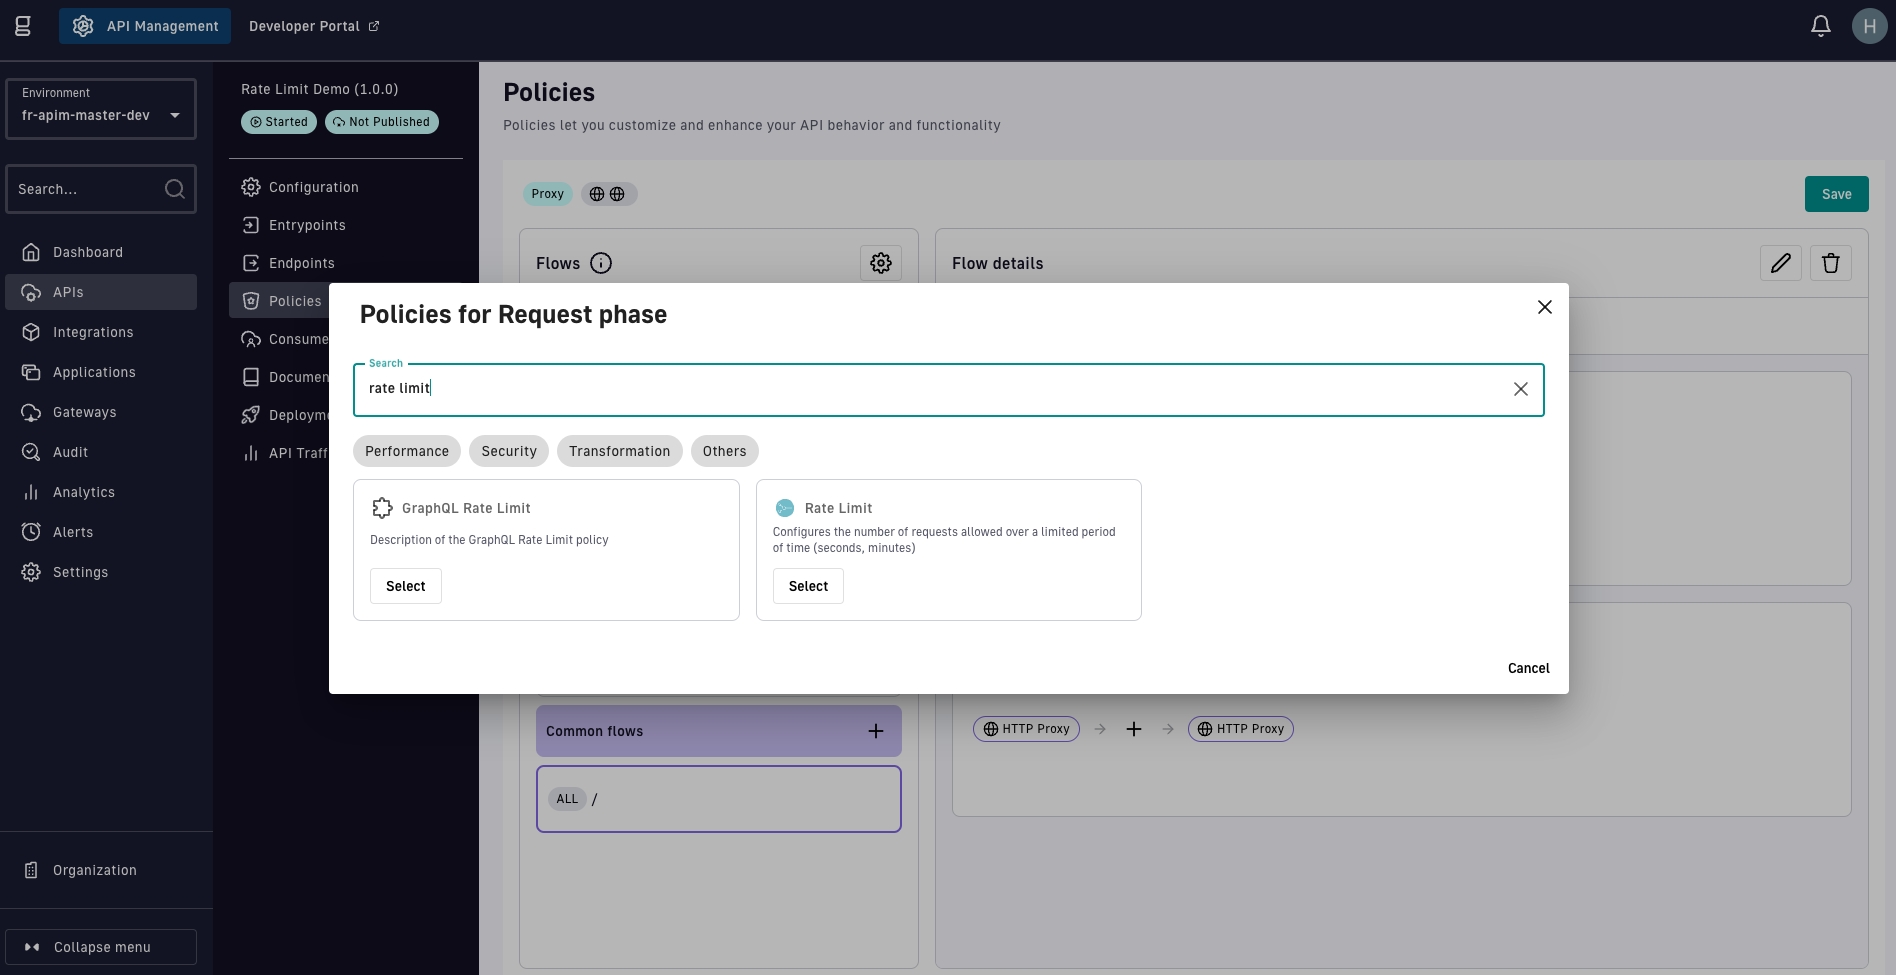This screenshot has width=1896, height=975.
Task: Collapse the sidebar menu
Action: [101, 947]
